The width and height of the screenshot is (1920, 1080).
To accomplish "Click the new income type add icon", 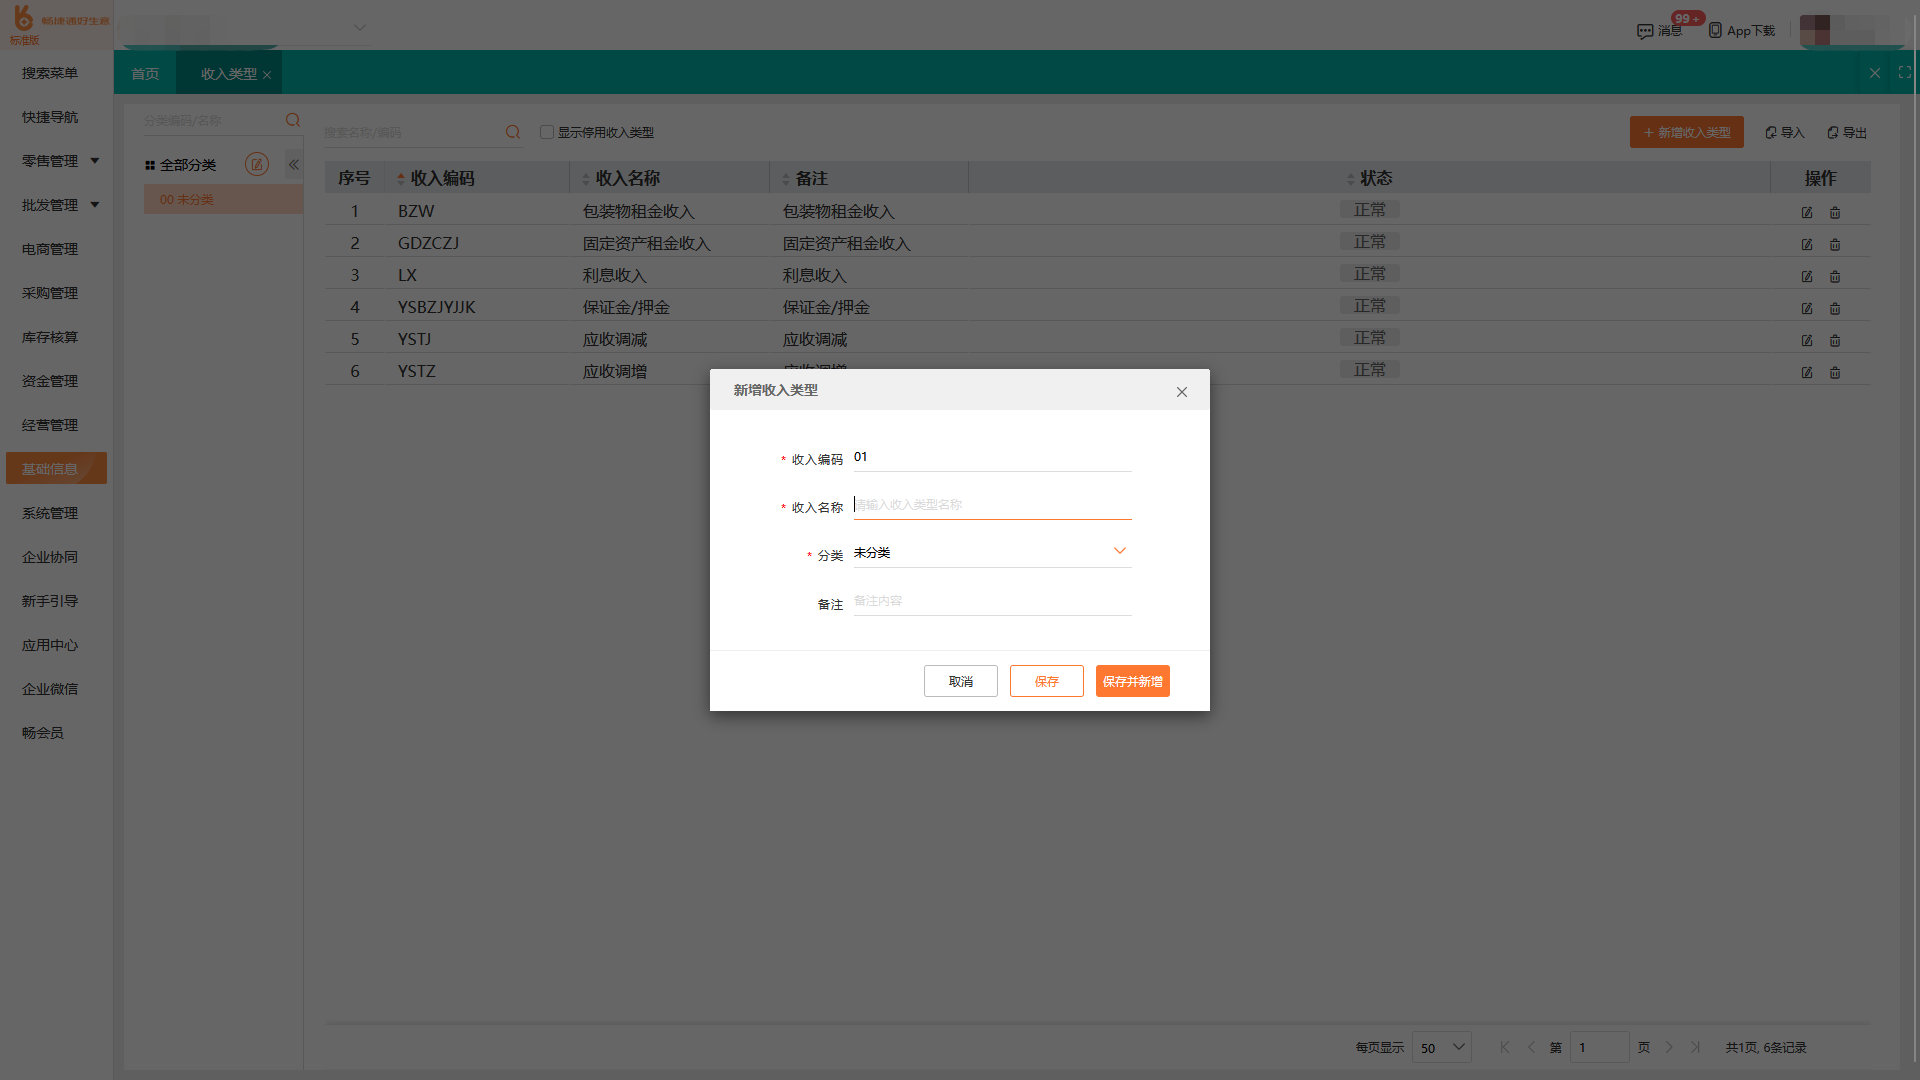I will click(1687, 132).
